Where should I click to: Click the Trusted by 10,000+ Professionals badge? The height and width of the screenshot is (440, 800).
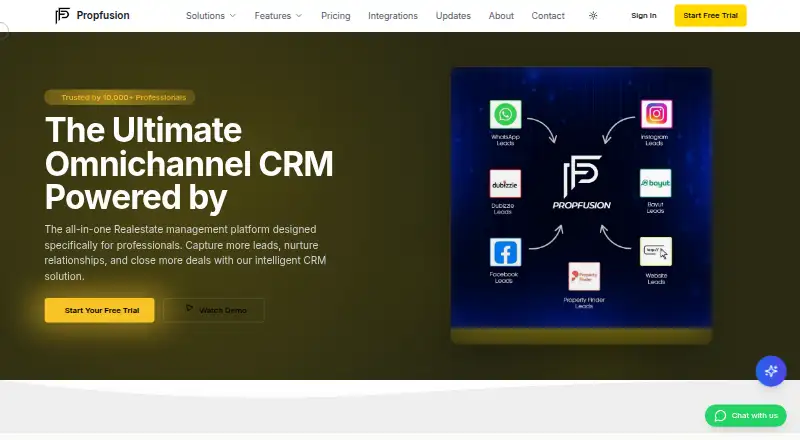point(119,97)
